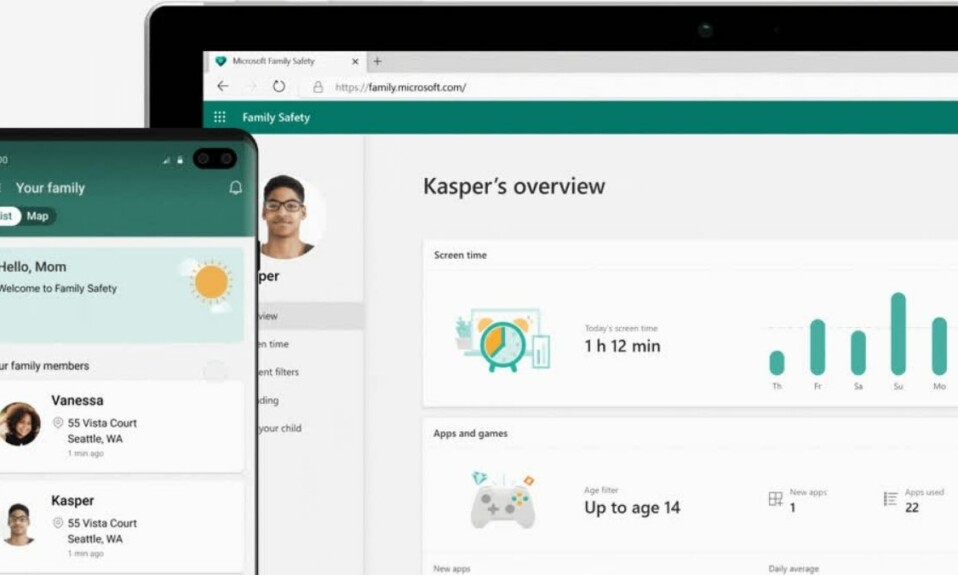Select Overview in the sidebar

click(311, 316)
